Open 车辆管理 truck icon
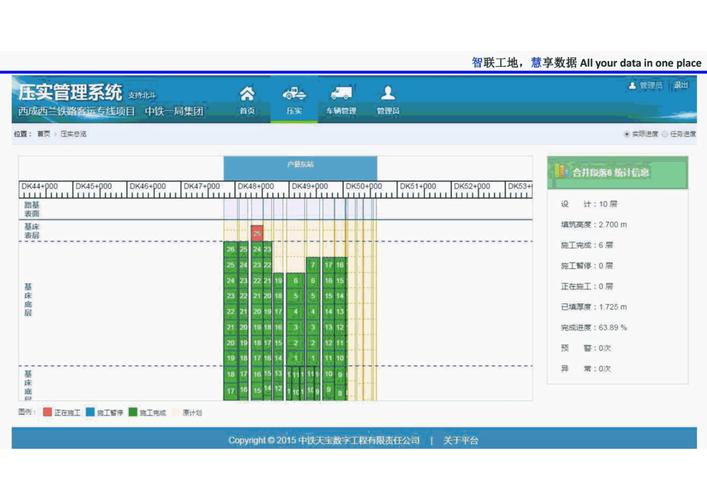The image size is (707, 500). coord(341,94)
